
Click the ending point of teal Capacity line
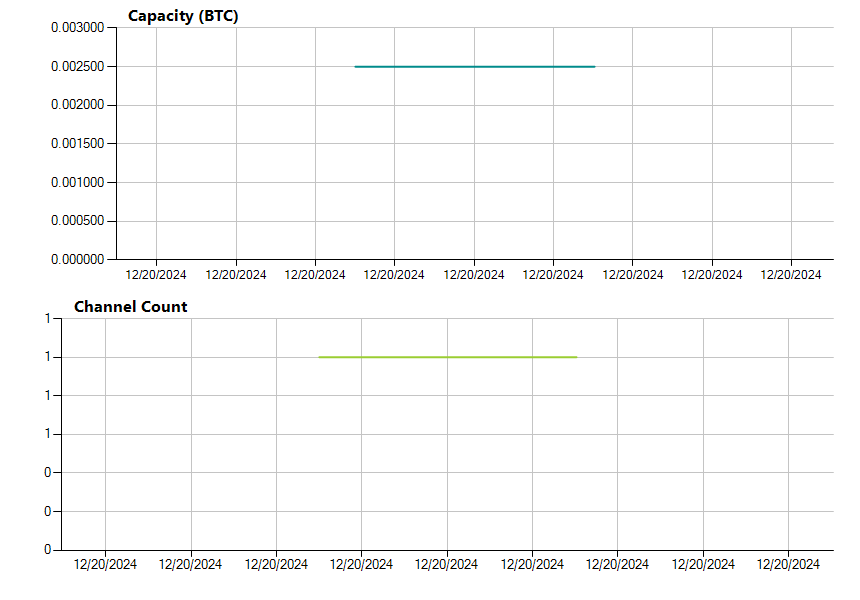[594, 67]
